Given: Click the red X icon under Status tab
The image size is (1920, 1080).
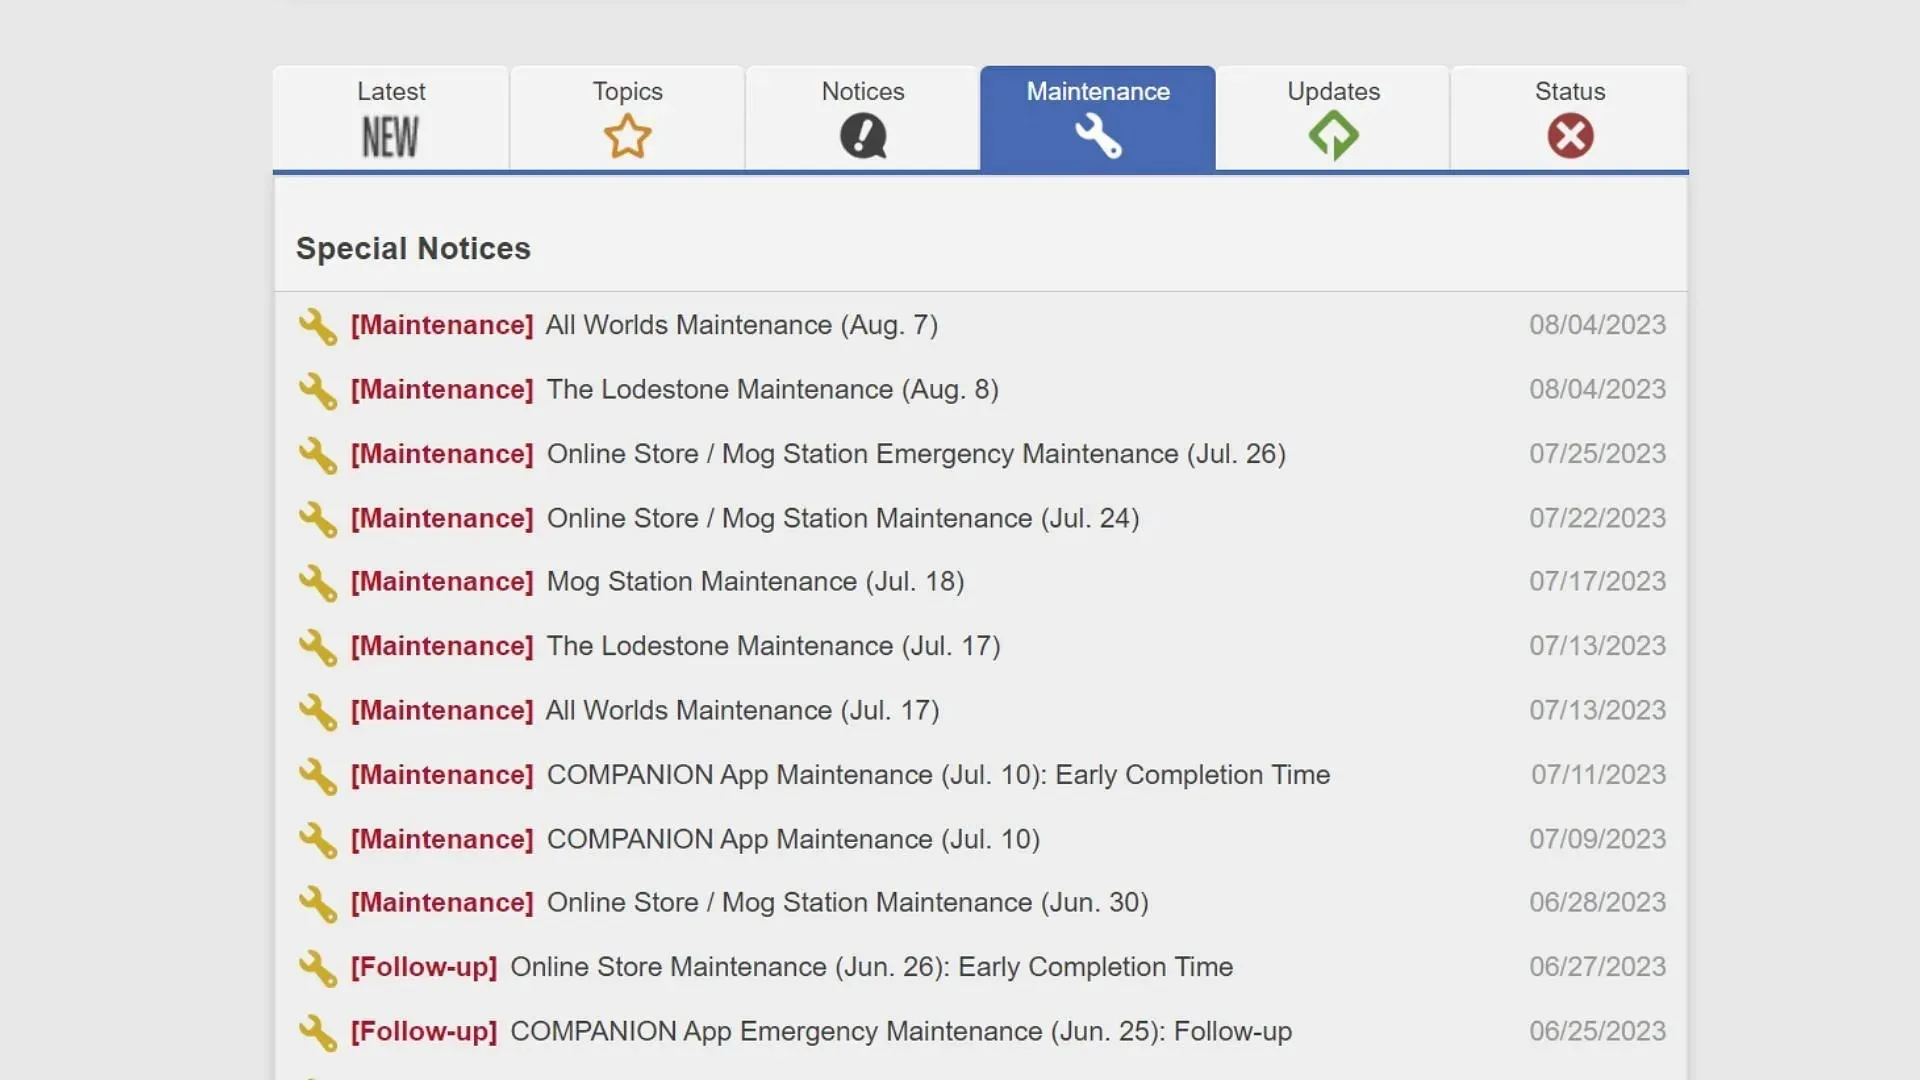Looking at the screenshot, I should pyautogui.click(x=1569, y=136).
